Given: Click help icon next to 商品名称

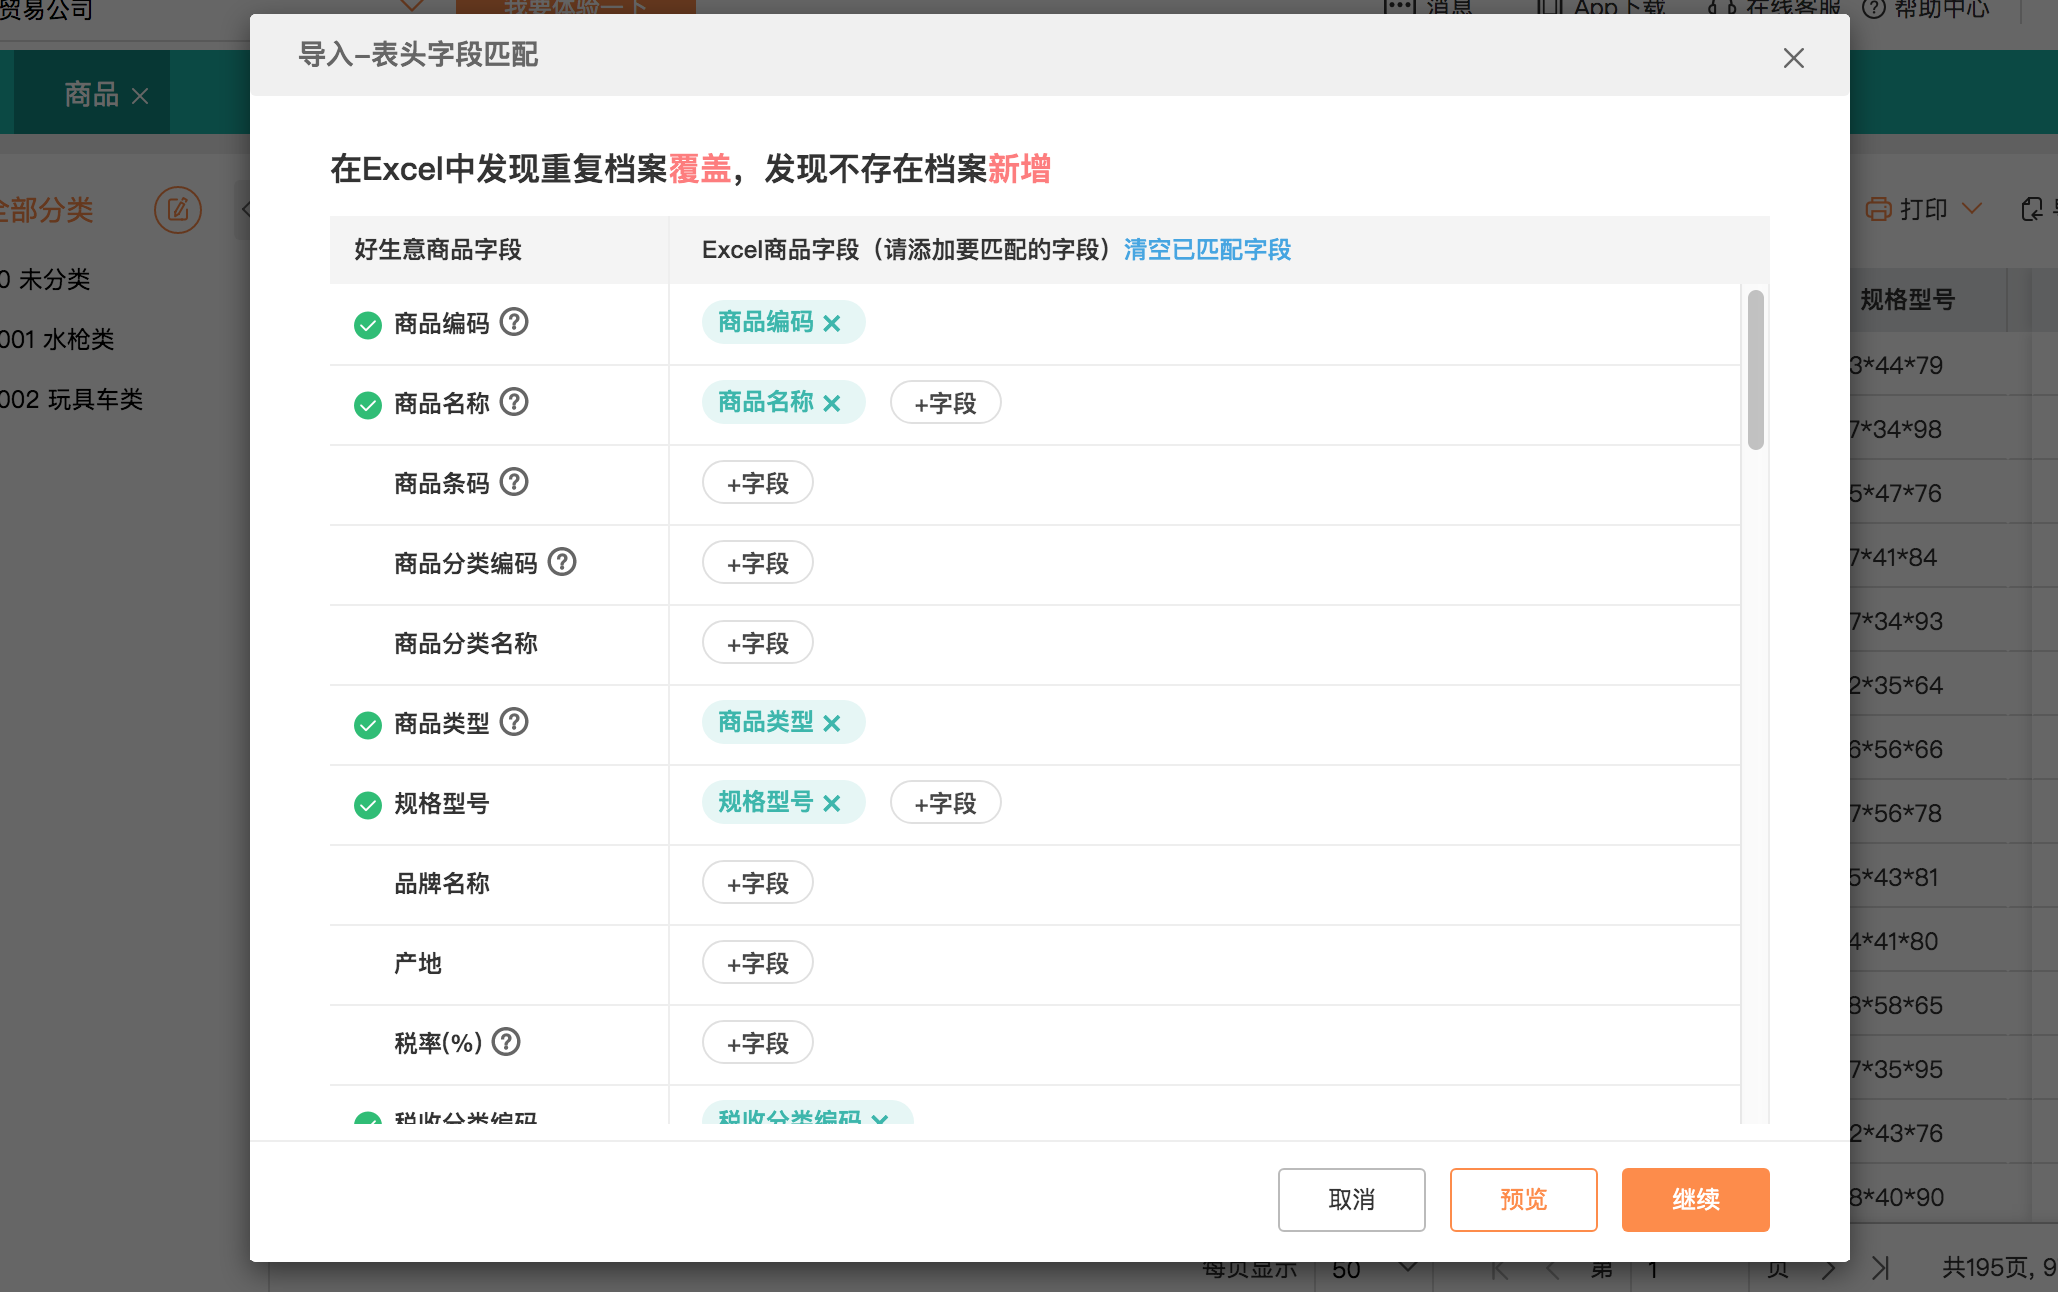Looking at the screenshot, I should click(518, 402).
